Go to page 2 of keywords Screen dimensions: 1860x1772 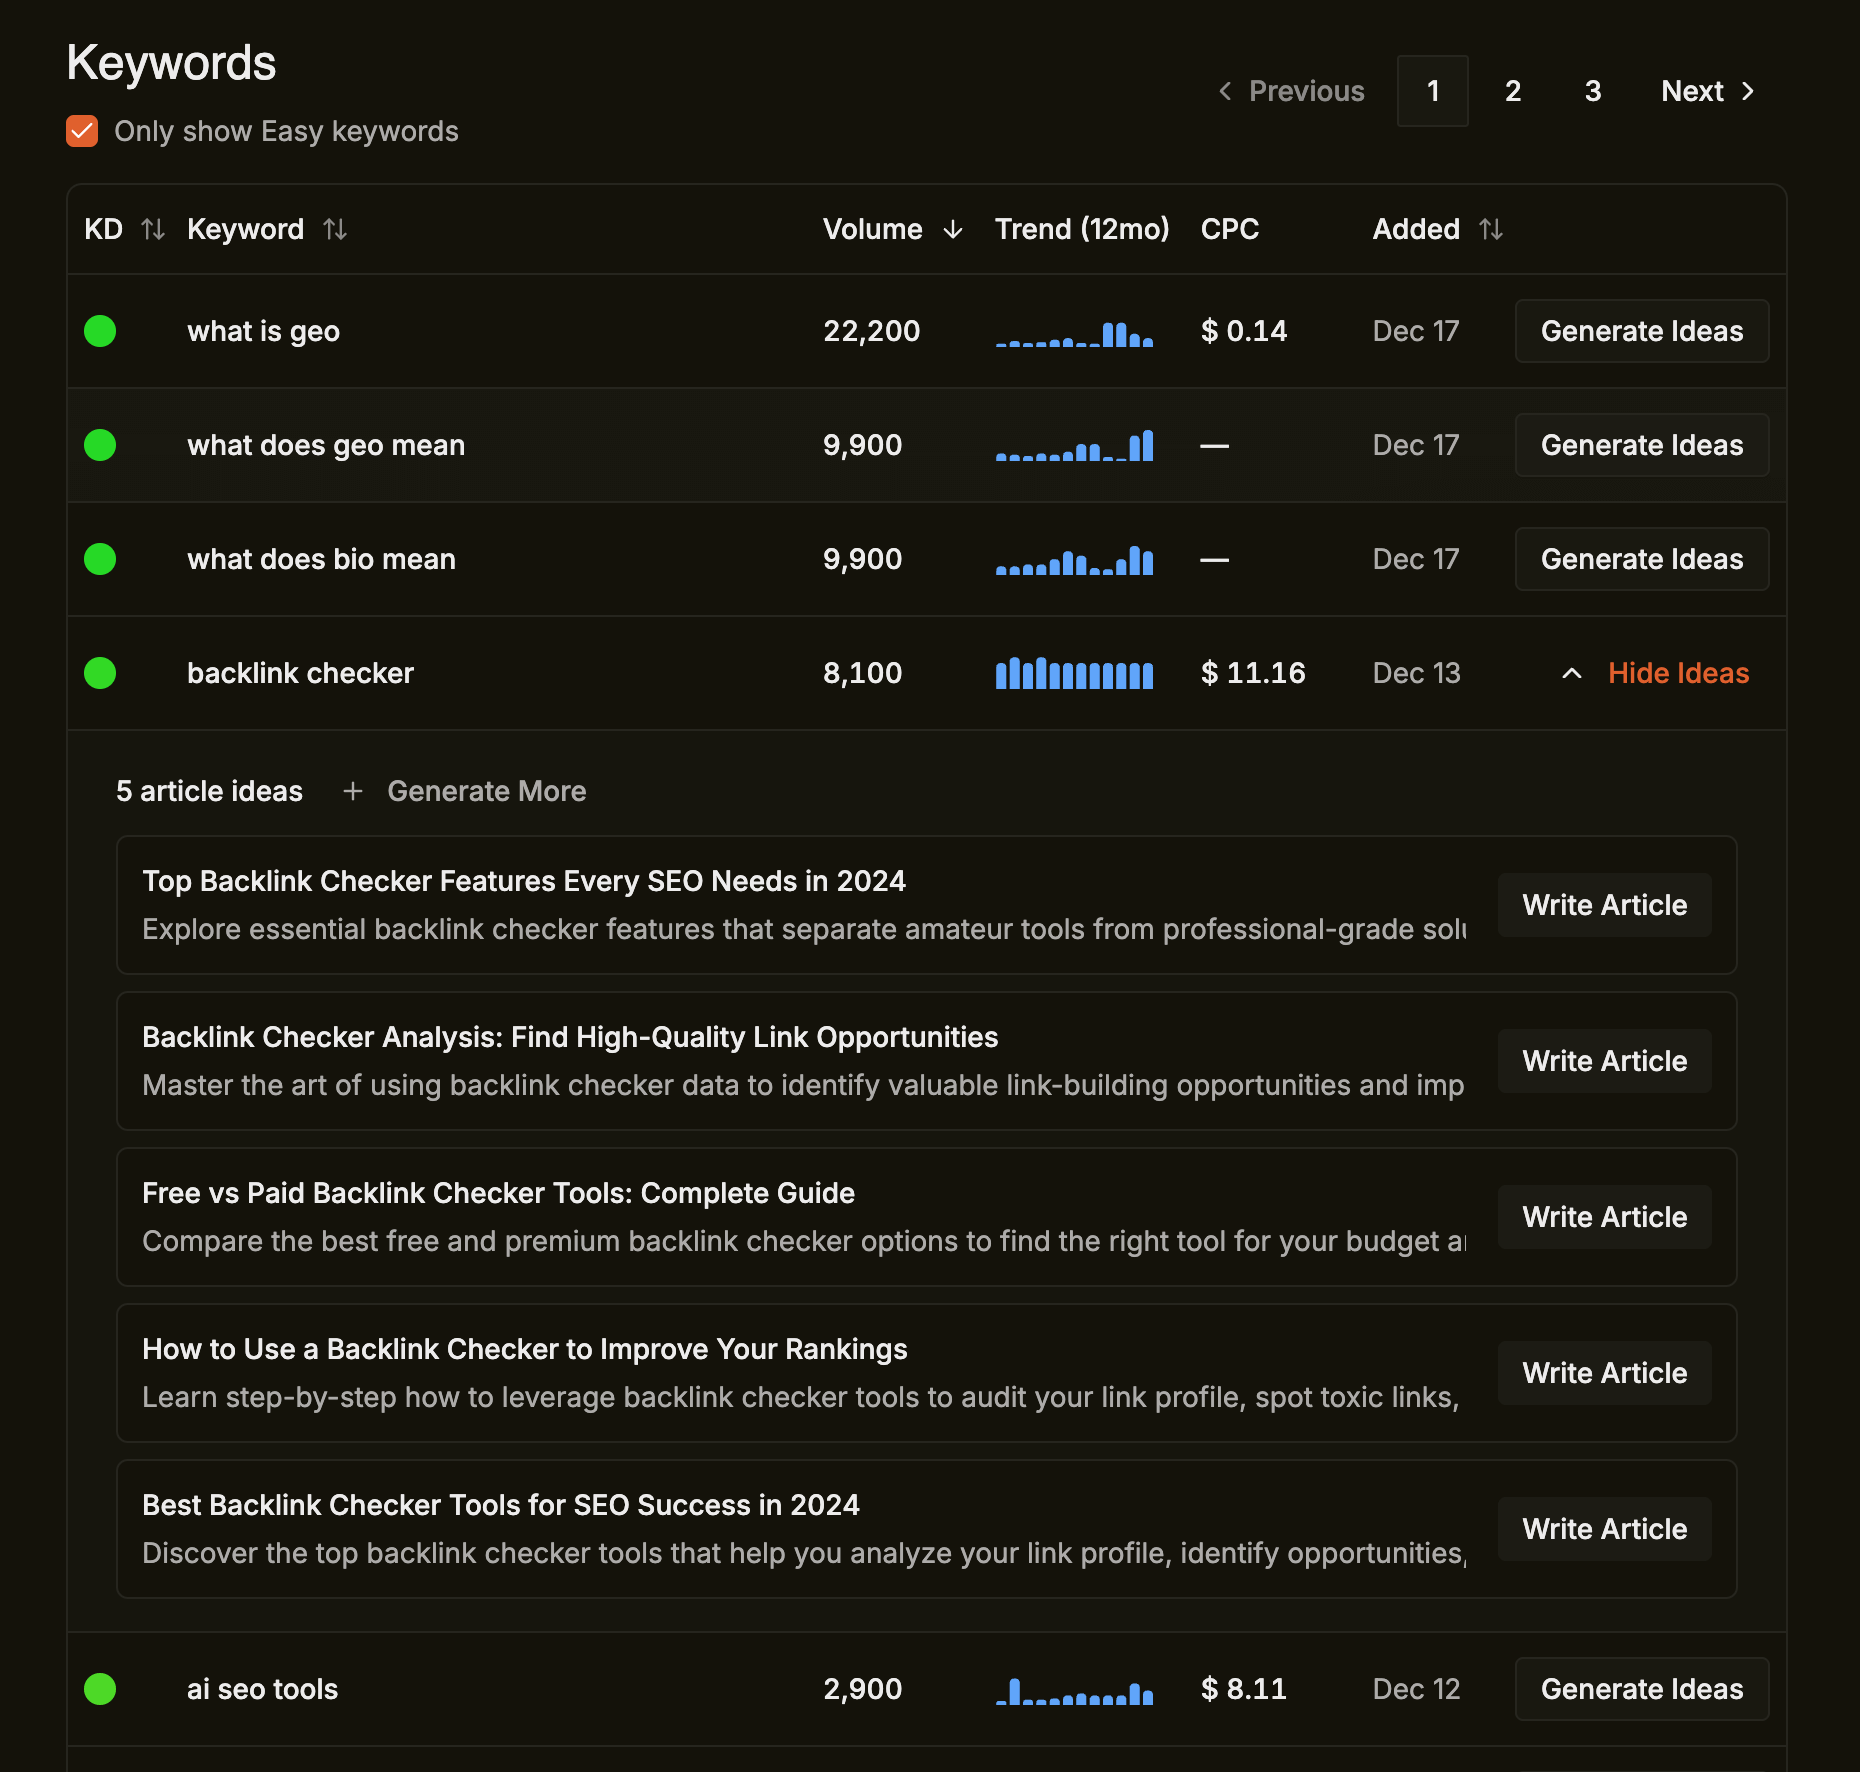(x=1513, y=91)
